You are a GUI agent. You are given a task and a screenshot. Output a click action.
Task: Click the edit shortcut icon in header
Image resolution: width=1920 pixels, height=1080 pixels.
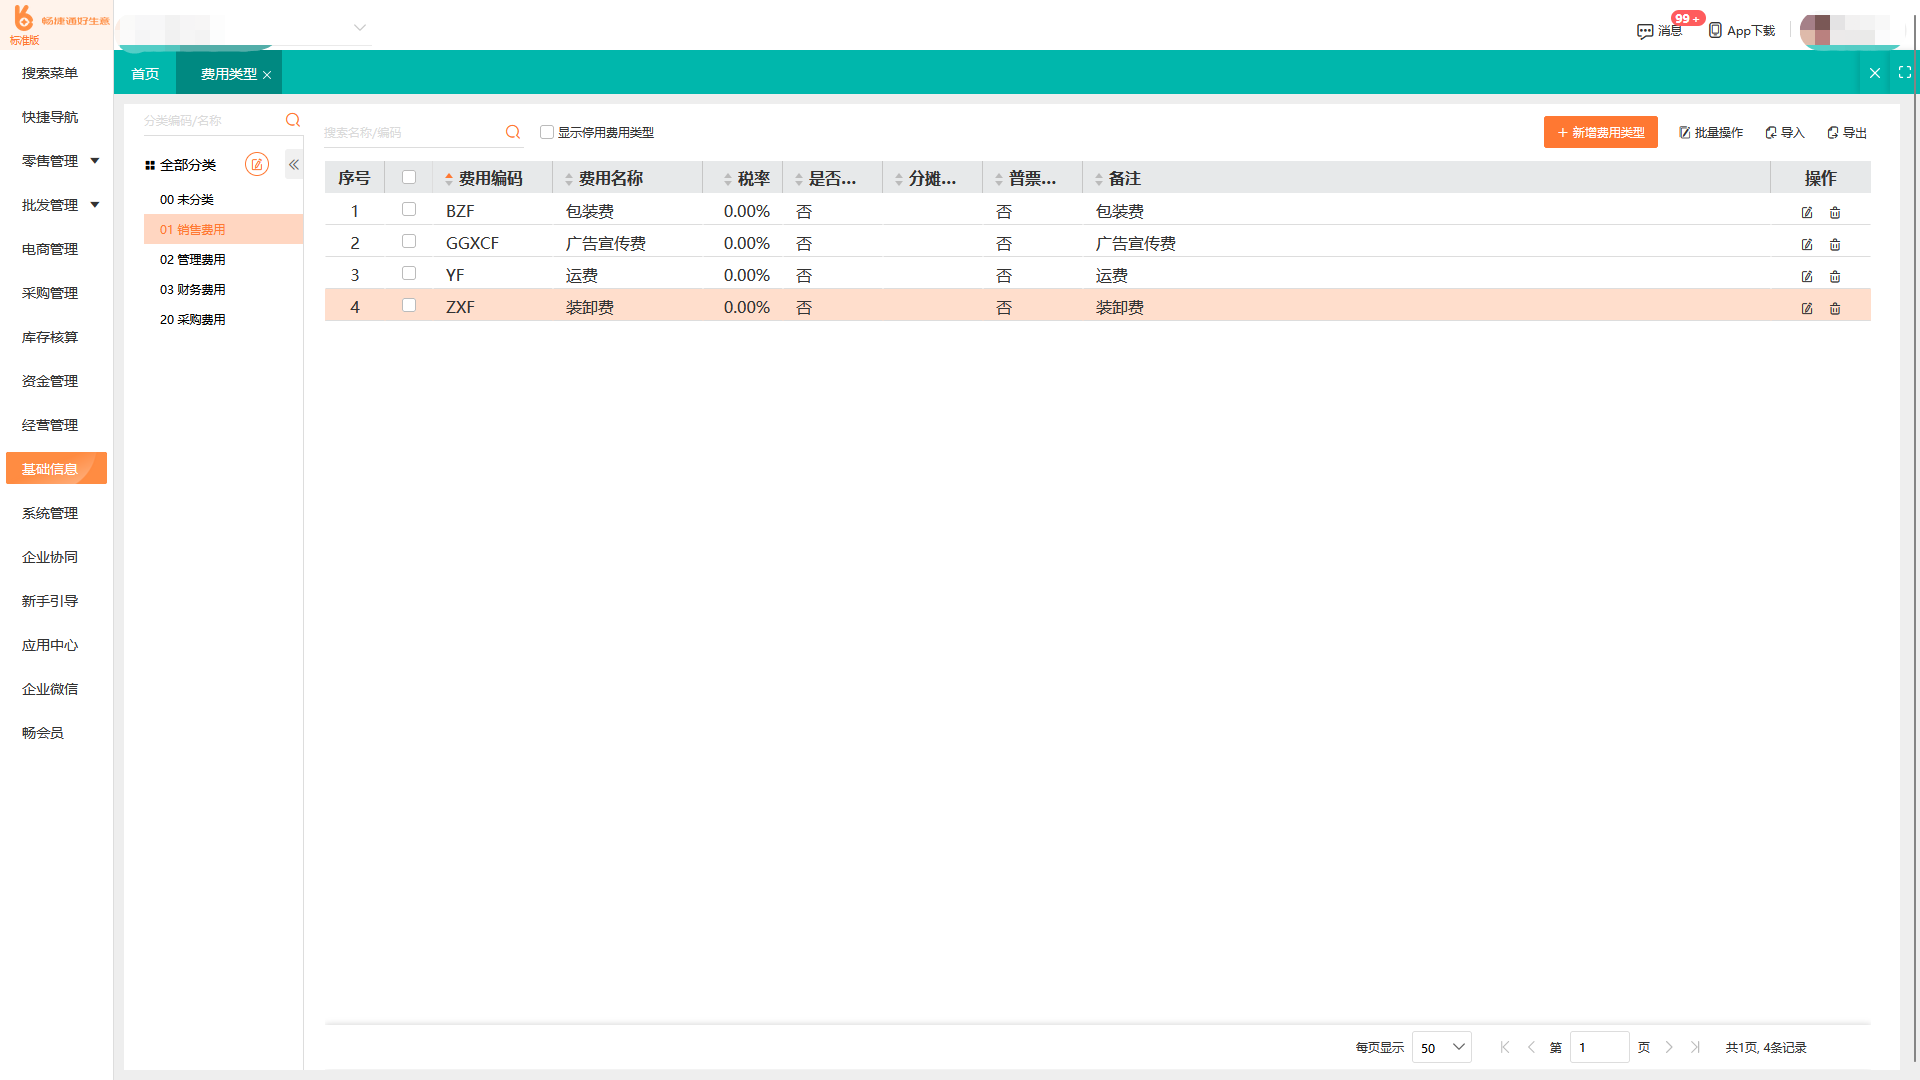pos(258,164)
